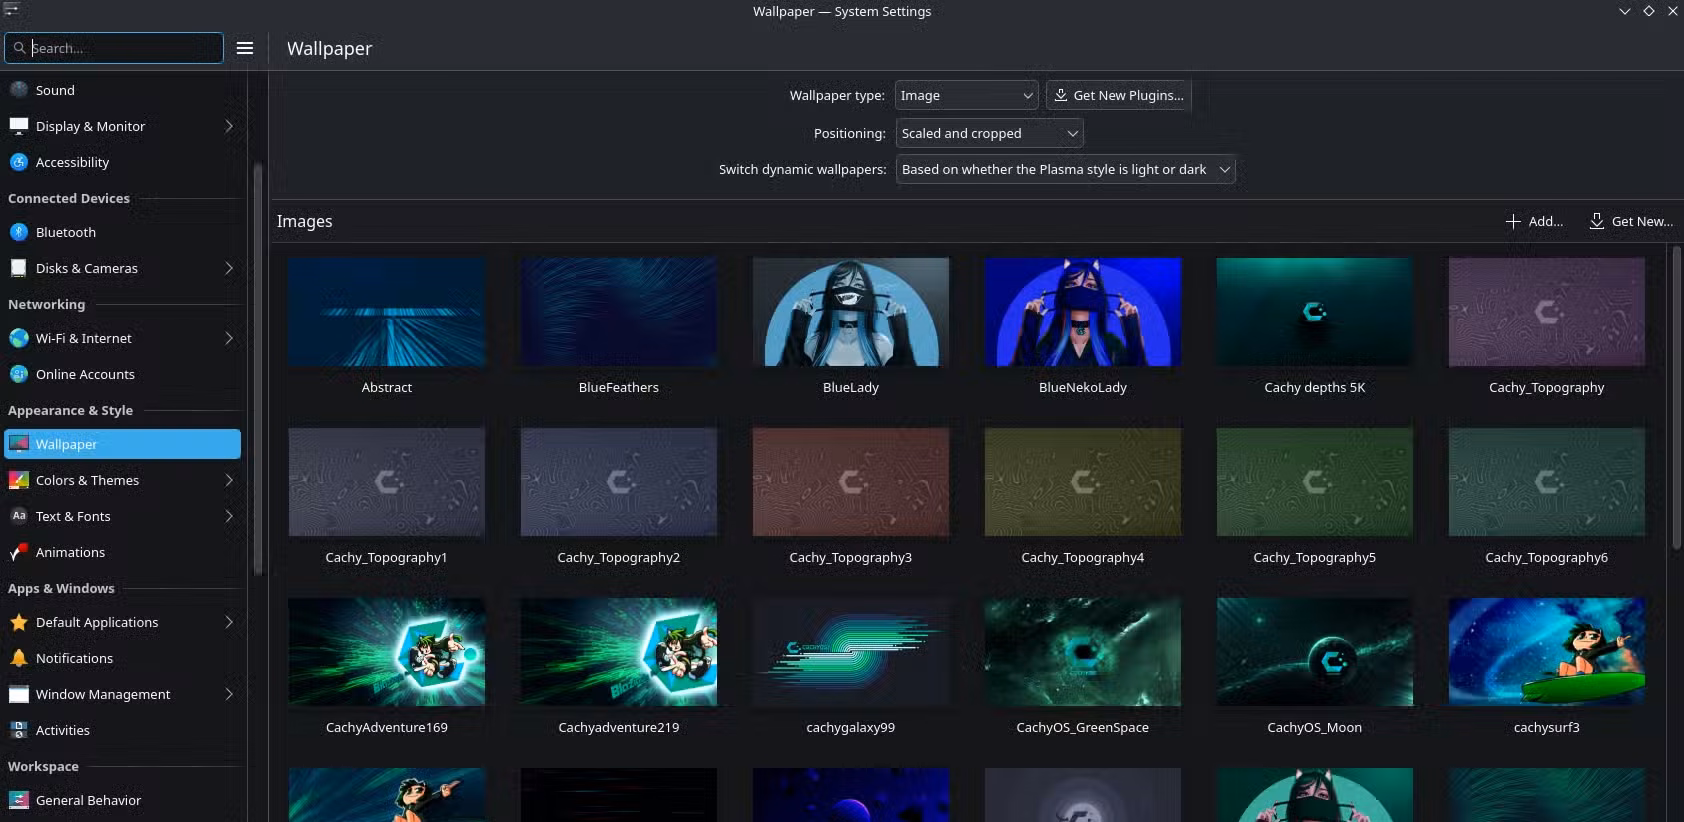Screen dimensions: 1684x822
Task: Click the wallpaper grid vertical scrollbar
Action: [x=1676, y=398]
